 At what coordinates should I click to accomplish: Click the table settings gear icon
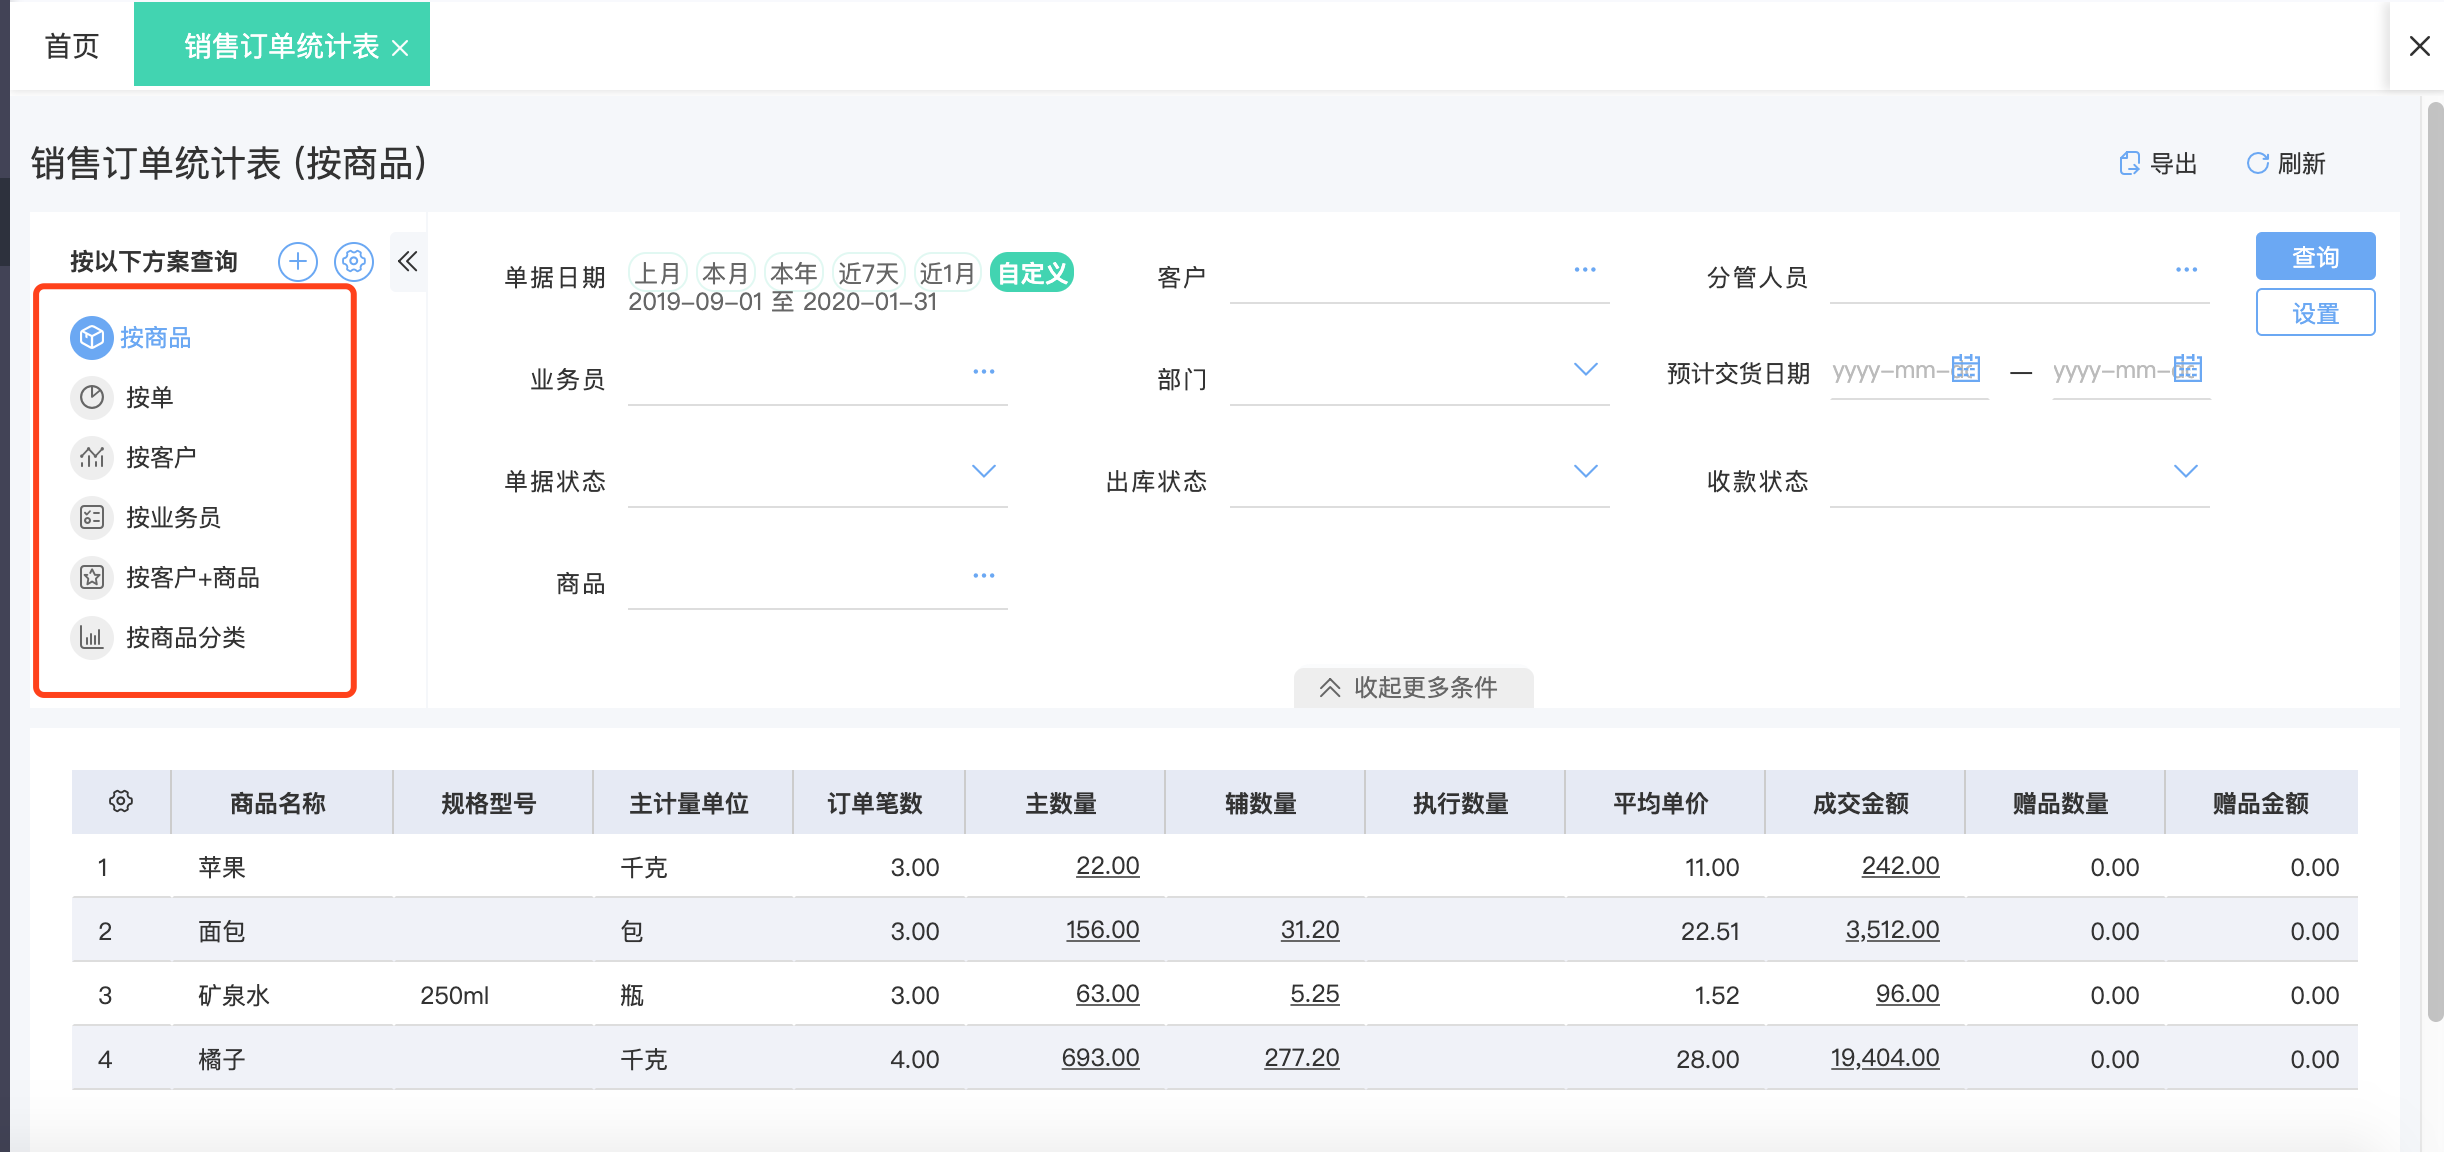[x=122, y=801]
